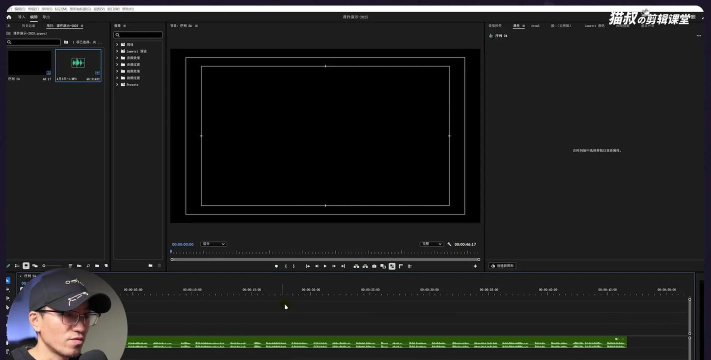Expand the 视频效果 folder
This screenshot has height=360, width=711.
117,71
